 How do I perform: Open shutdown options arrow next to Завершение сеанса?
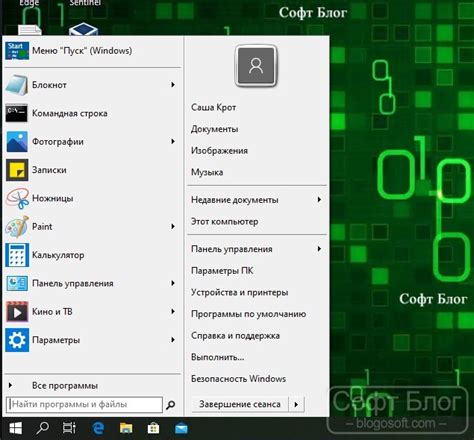(296, 405)
